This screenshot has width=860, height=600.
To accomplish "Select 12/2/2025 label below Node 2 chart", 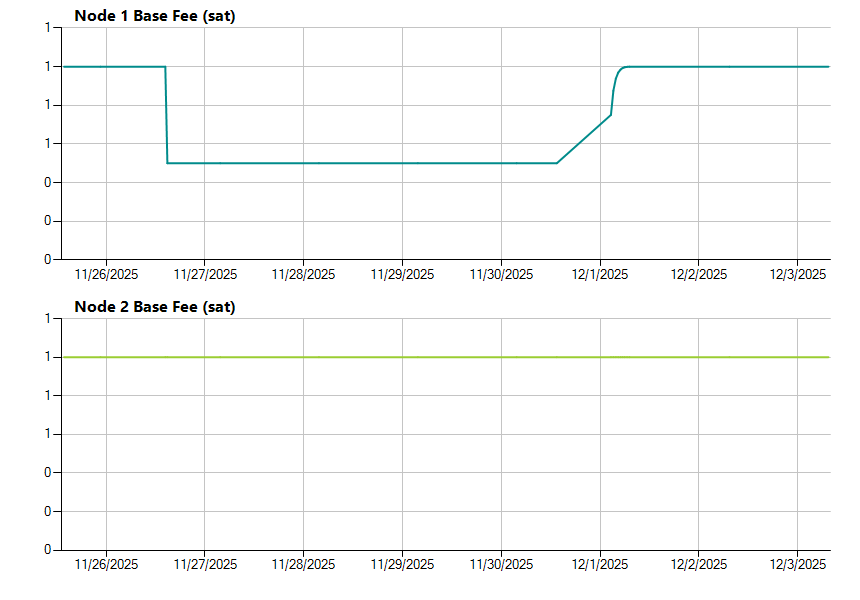I will click(698, 565).
